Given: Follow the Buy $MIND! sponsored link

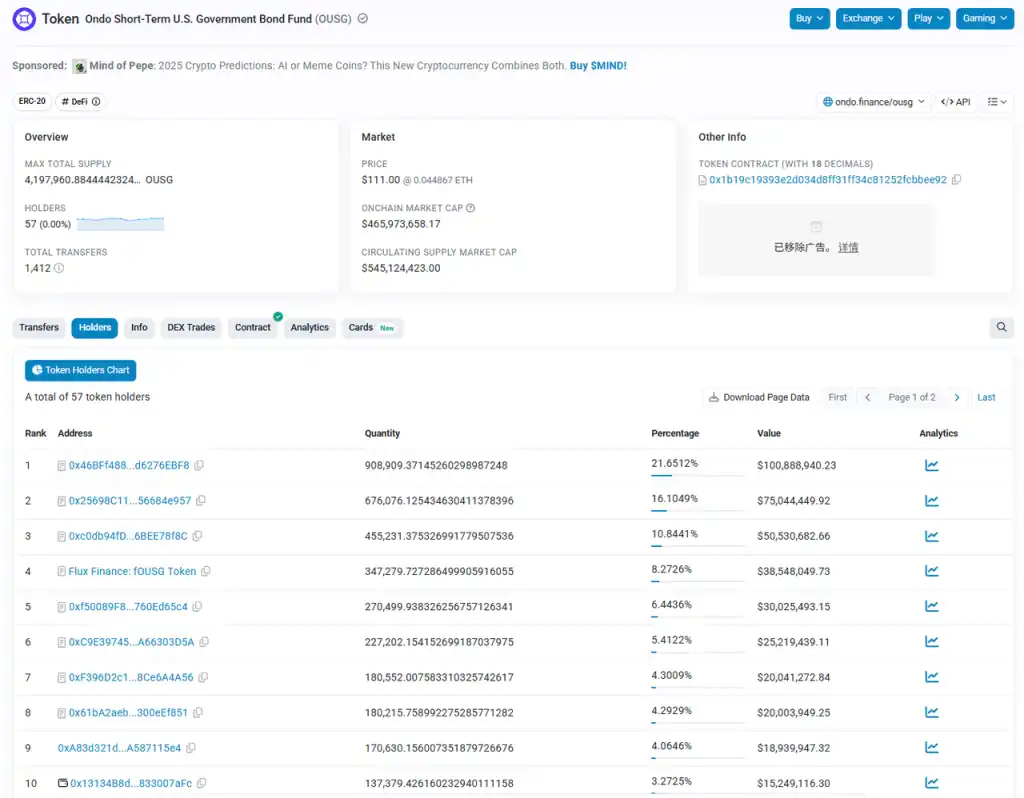Looking at the screenshot, I should [x=598, y=66].
